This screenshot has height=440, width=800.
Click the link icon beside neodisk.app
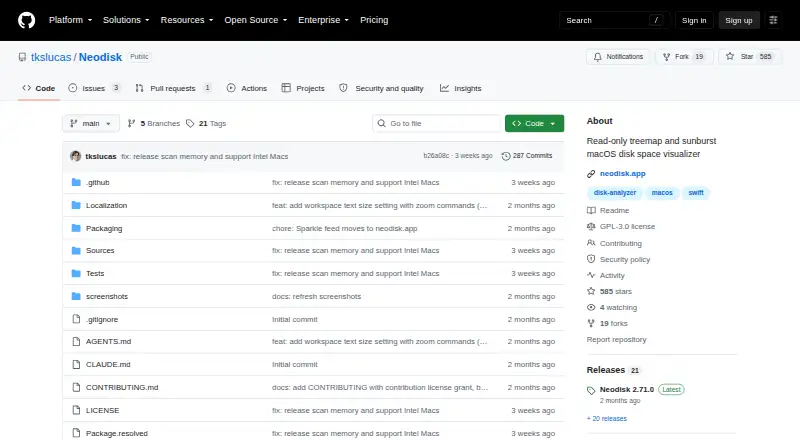pos(591,174)
